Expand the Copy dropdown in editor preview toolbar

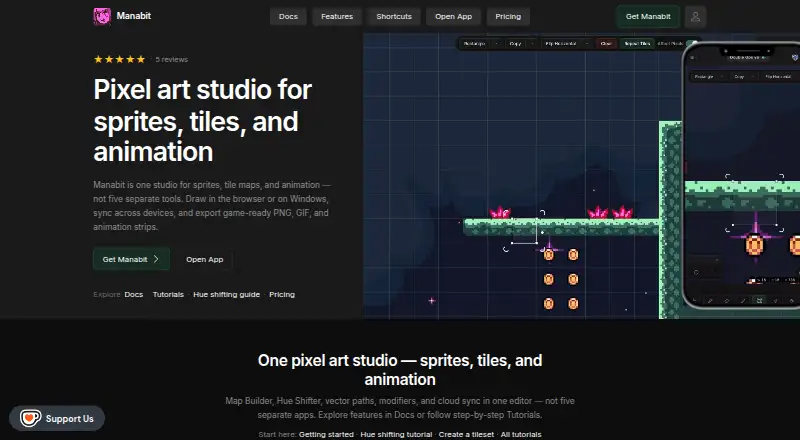coord(521,43)
